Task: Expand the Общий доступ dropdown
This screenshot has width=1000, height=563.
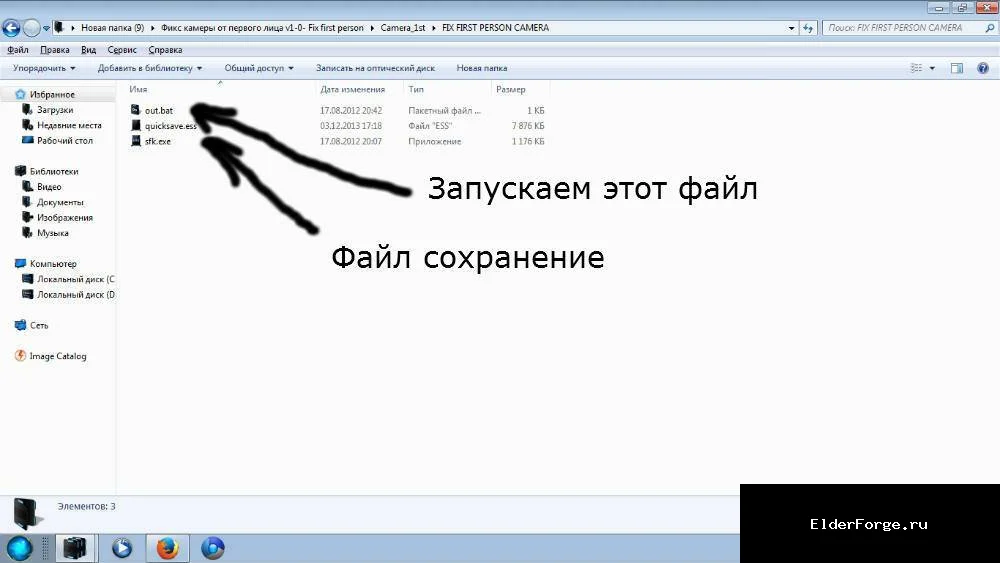Action: pyautogui.click(x=259, y=68)
